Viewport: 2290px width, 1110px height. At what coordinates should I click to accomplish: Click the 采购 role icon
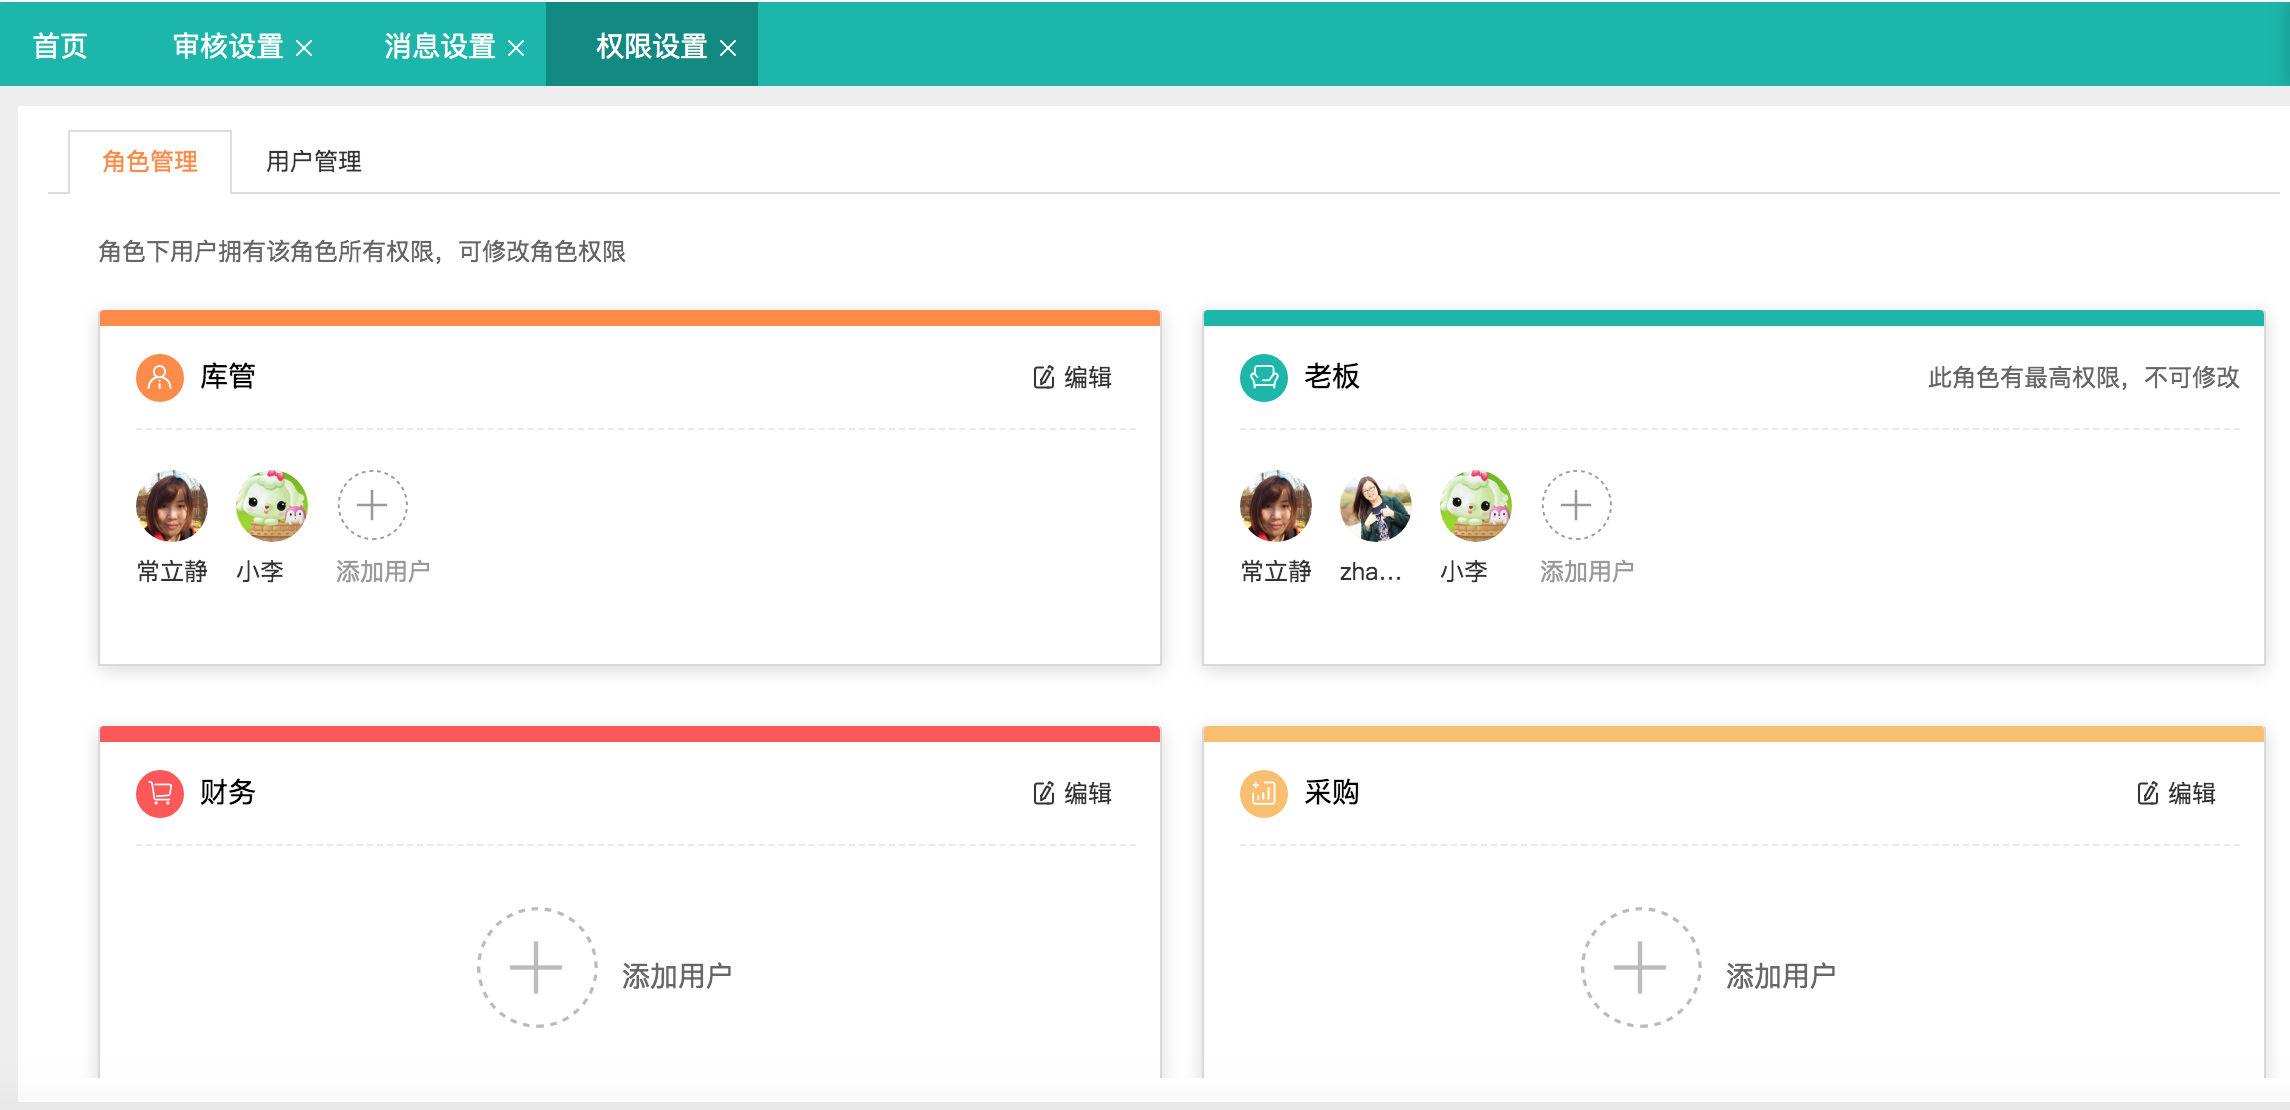click(x=1259, y=795)
